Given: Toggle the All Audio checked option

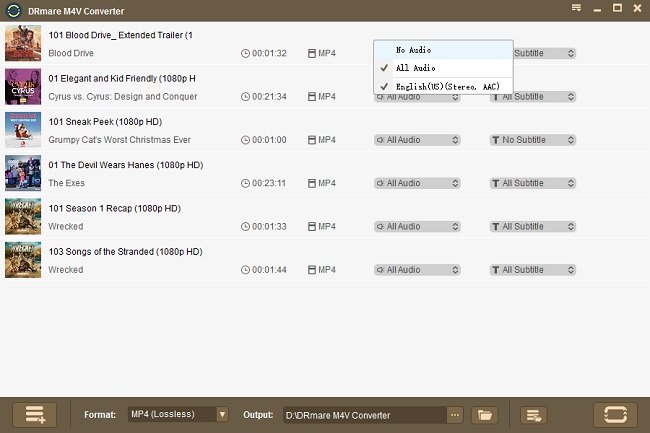Looking at the screenshot, I should [x=414, y=68].
